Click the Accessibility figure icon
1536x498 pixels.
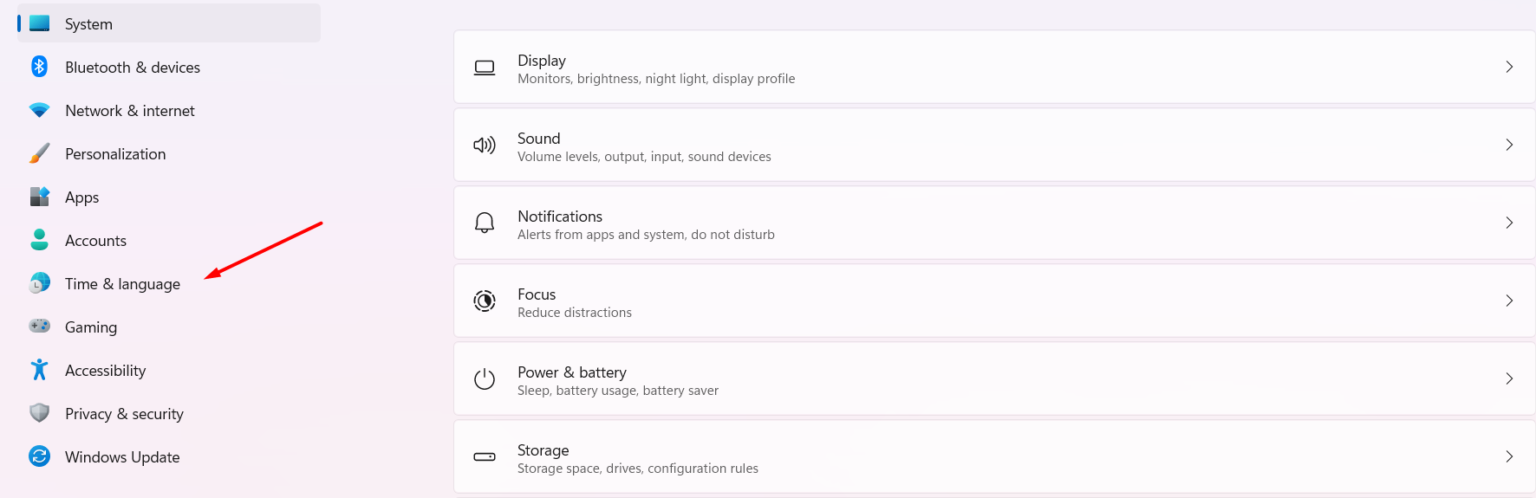(x=40, y=370)
